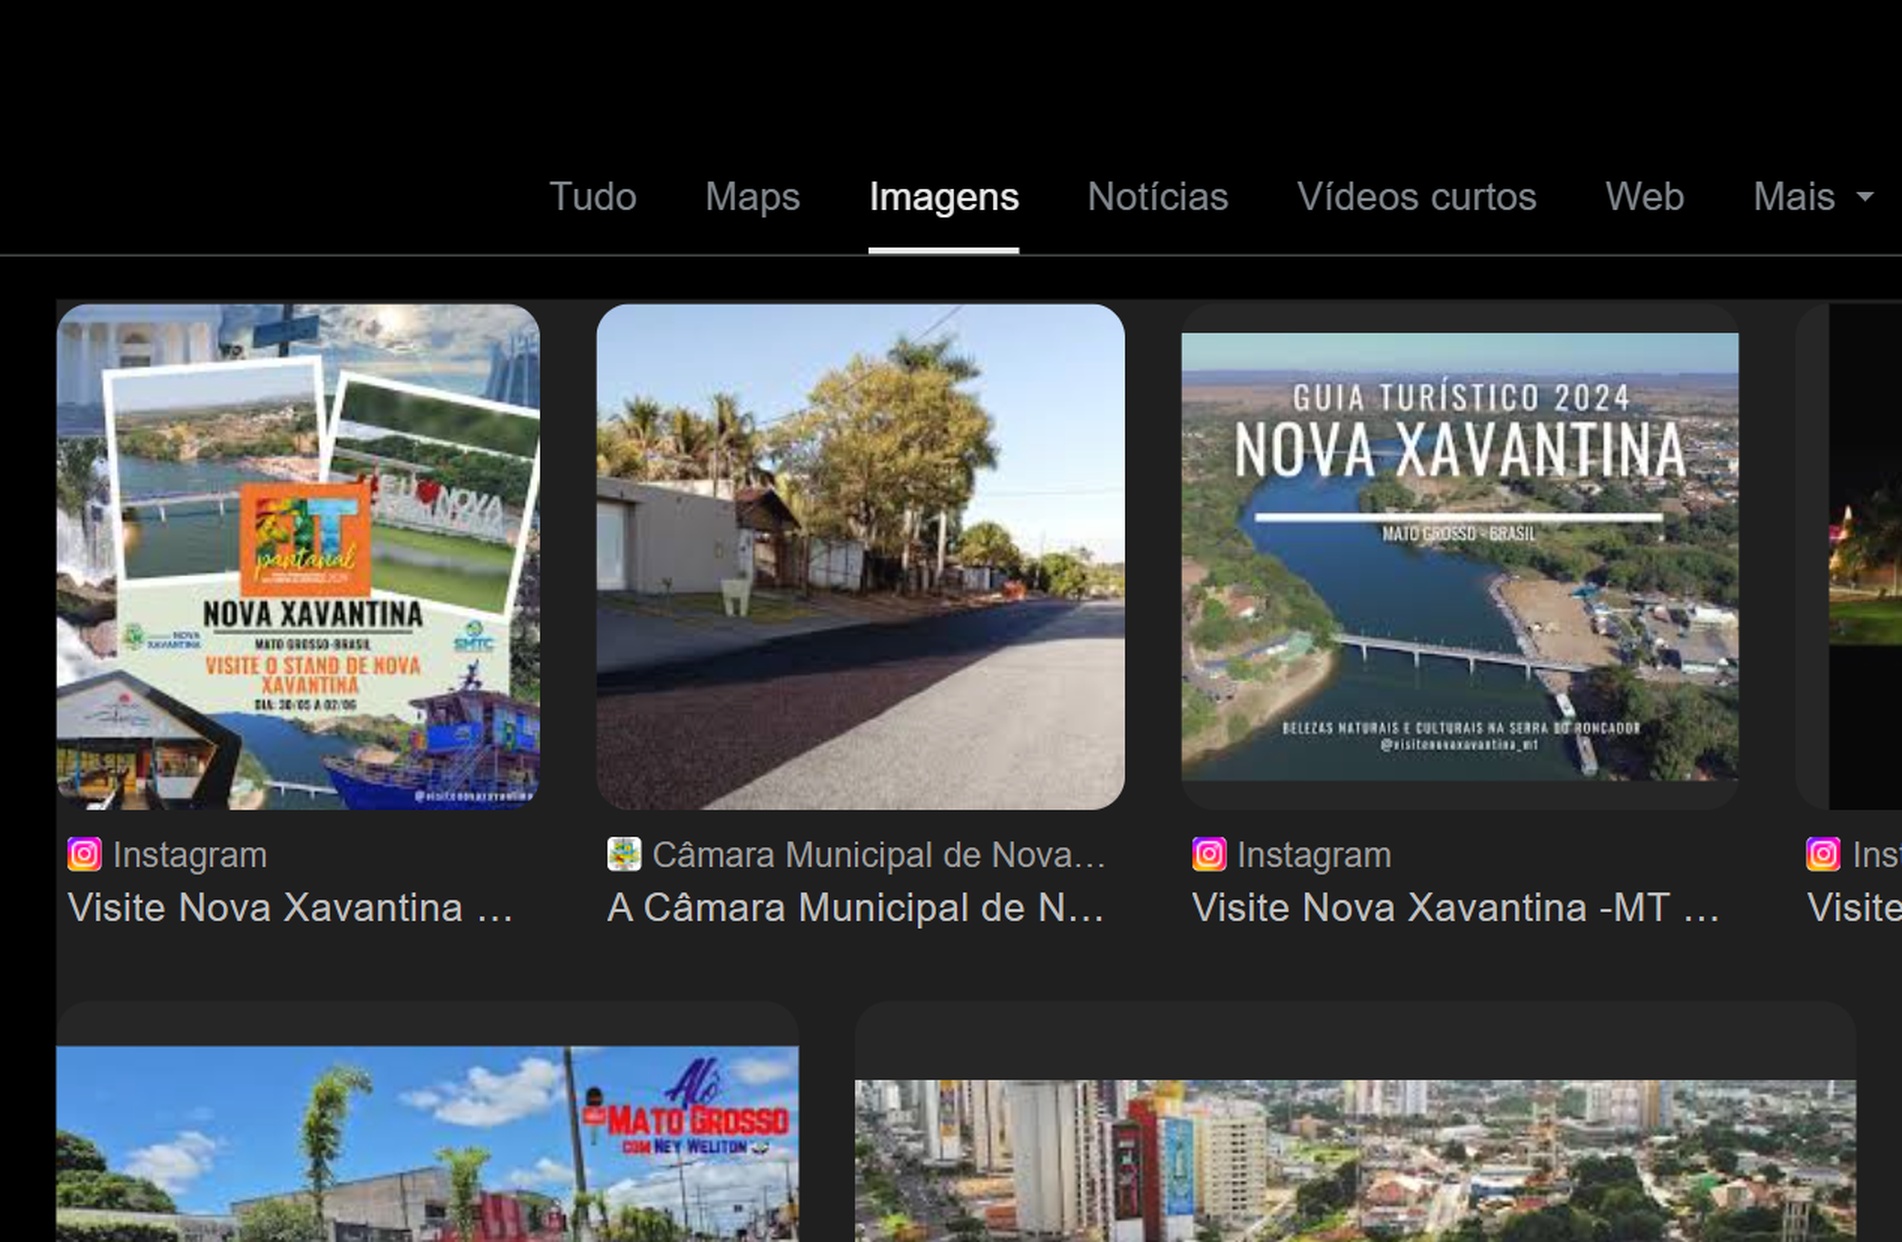This screenshot has width=1902, height=1242.
Task: Expand the Mais dropdown menu
Action: coord(1812,197)
